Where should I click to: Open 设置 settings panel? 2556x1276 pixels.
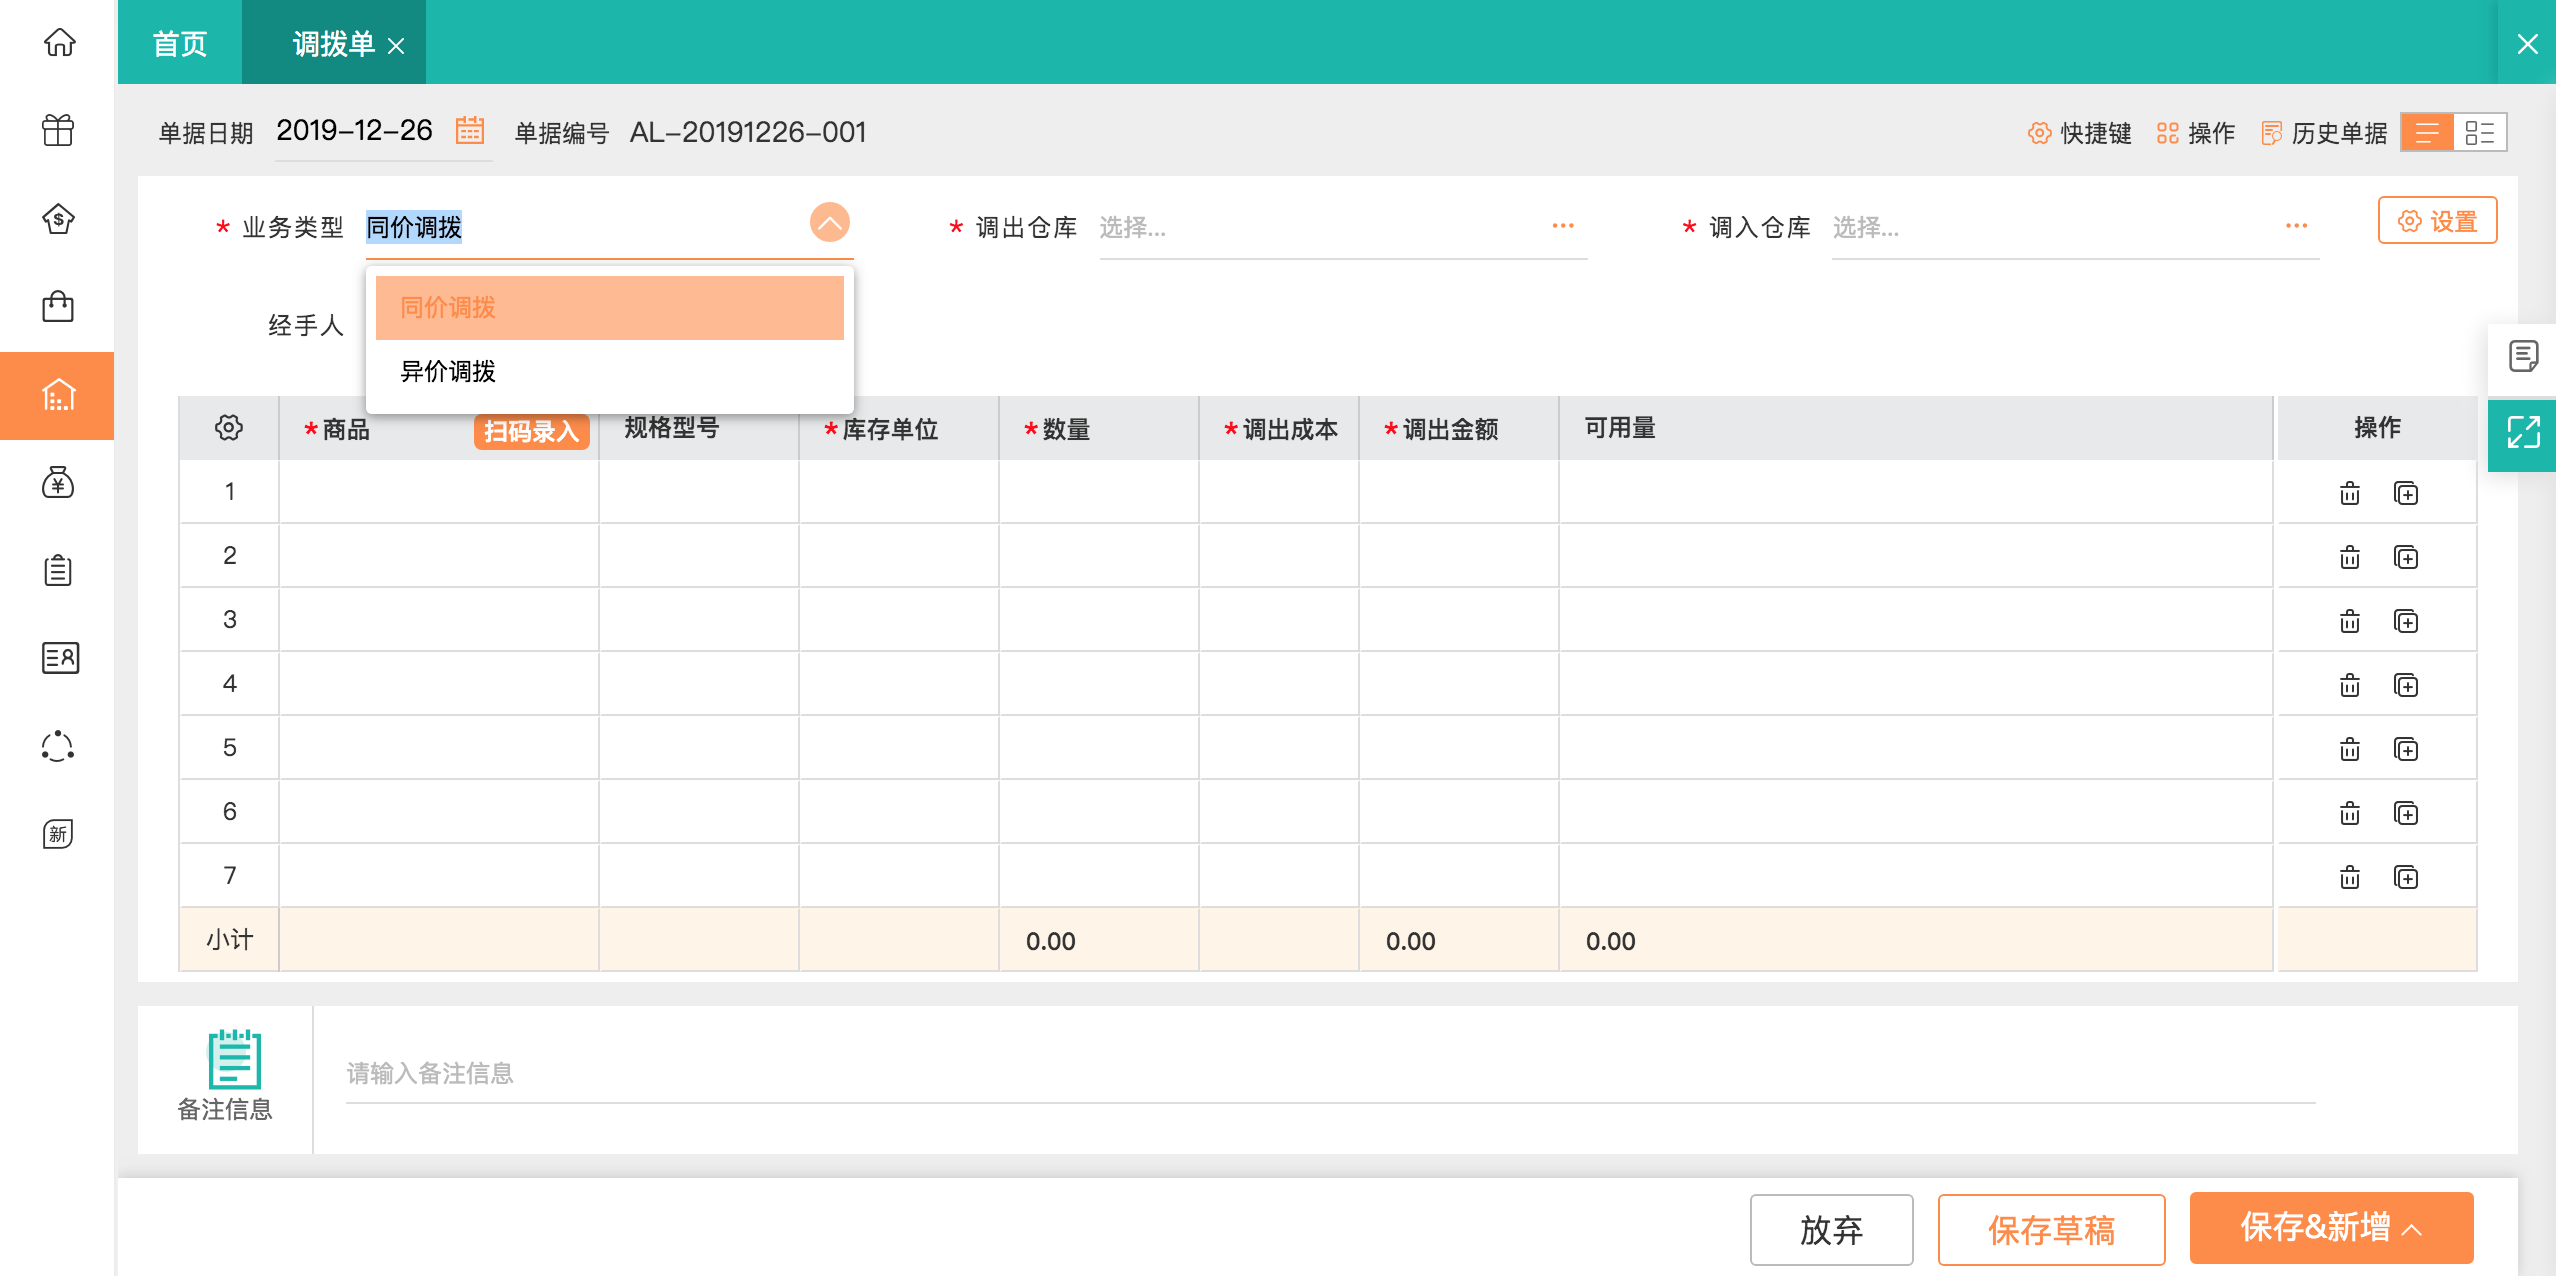coord(2437,220)
